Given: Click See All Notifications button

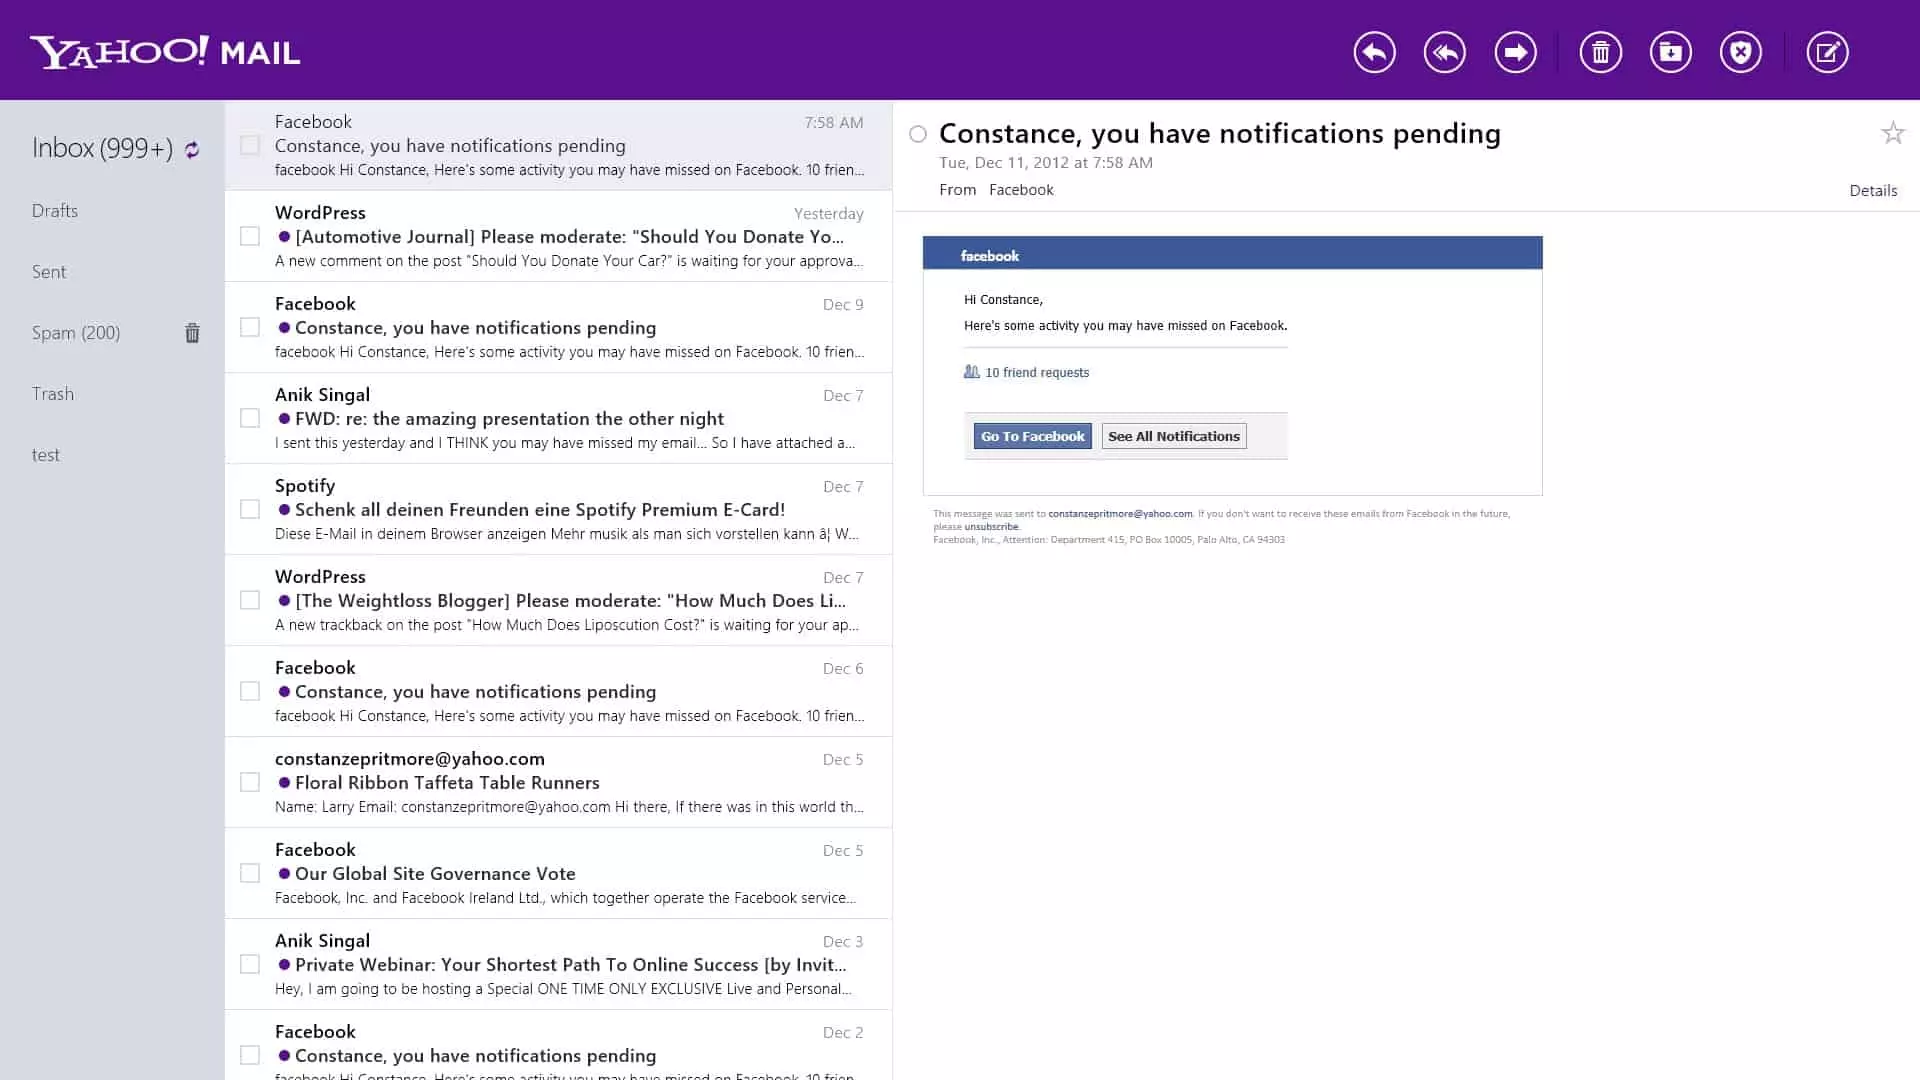Looking at the screenshot, I should click(x=1174, y=435).
